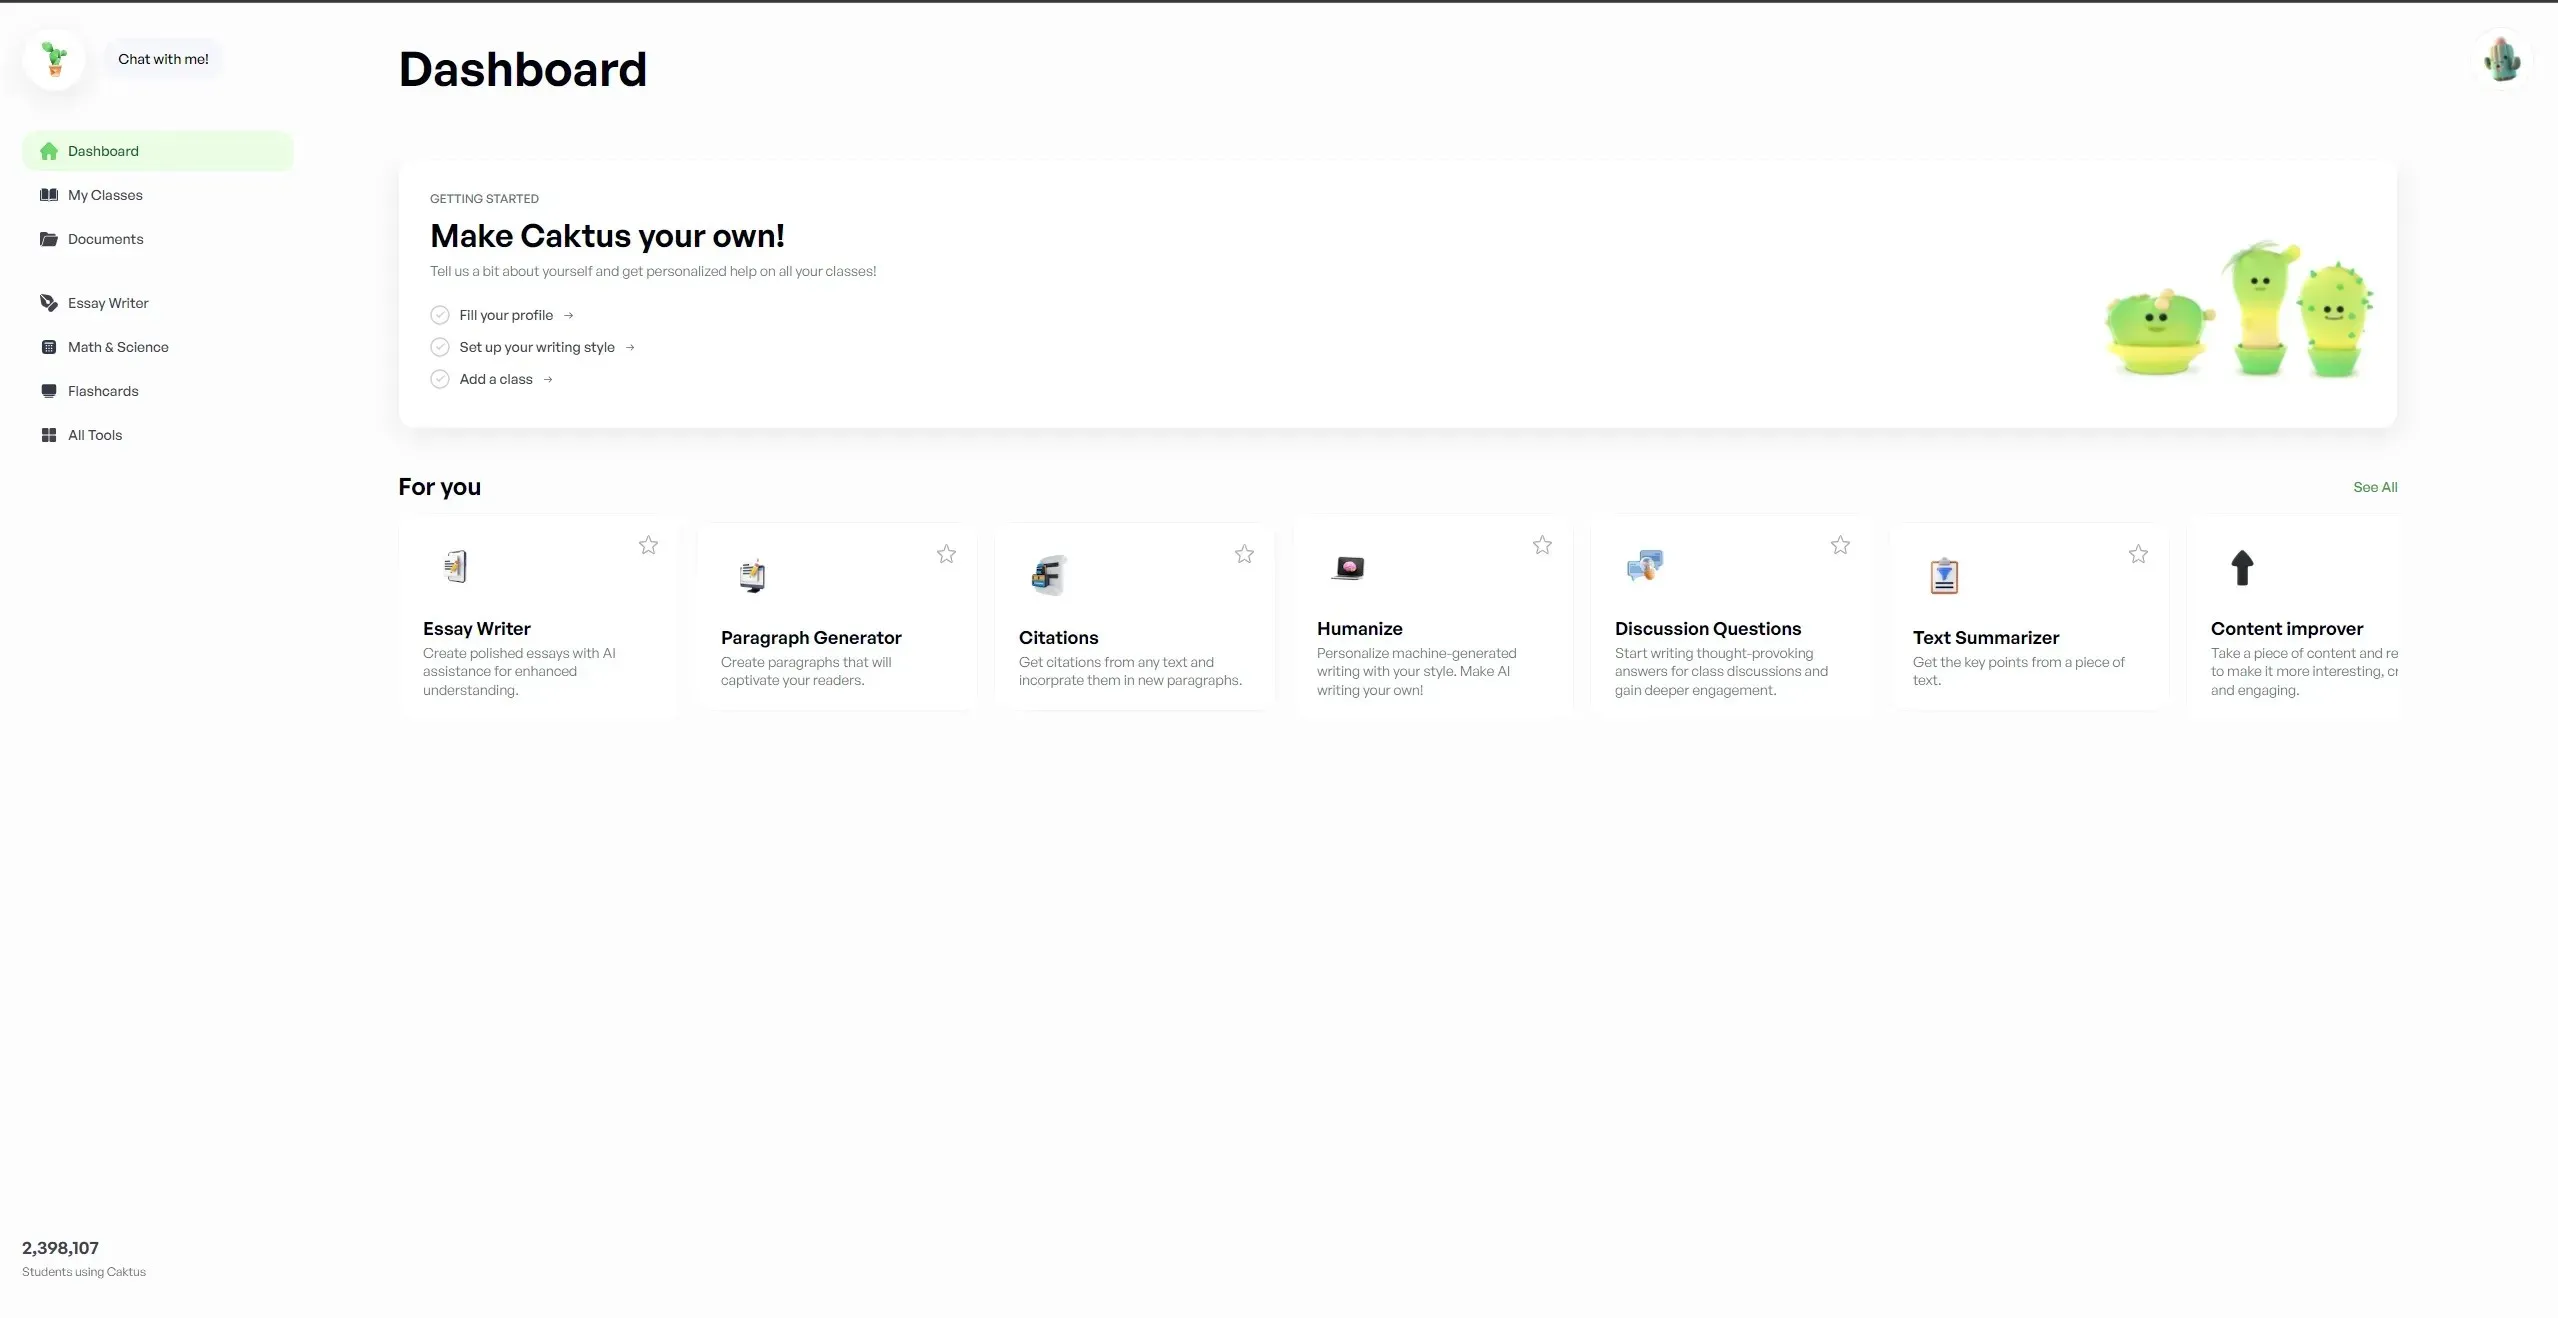Toggle favorite star on Citations tool

(x=1244, y=546)
